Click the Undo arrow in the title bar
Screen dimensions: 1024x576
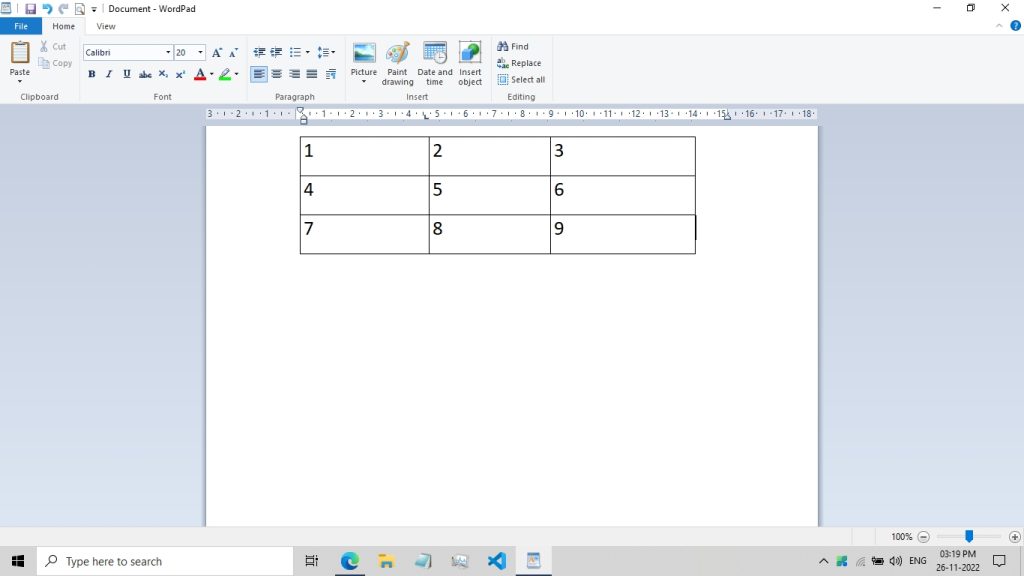click(x=47, y=8)
